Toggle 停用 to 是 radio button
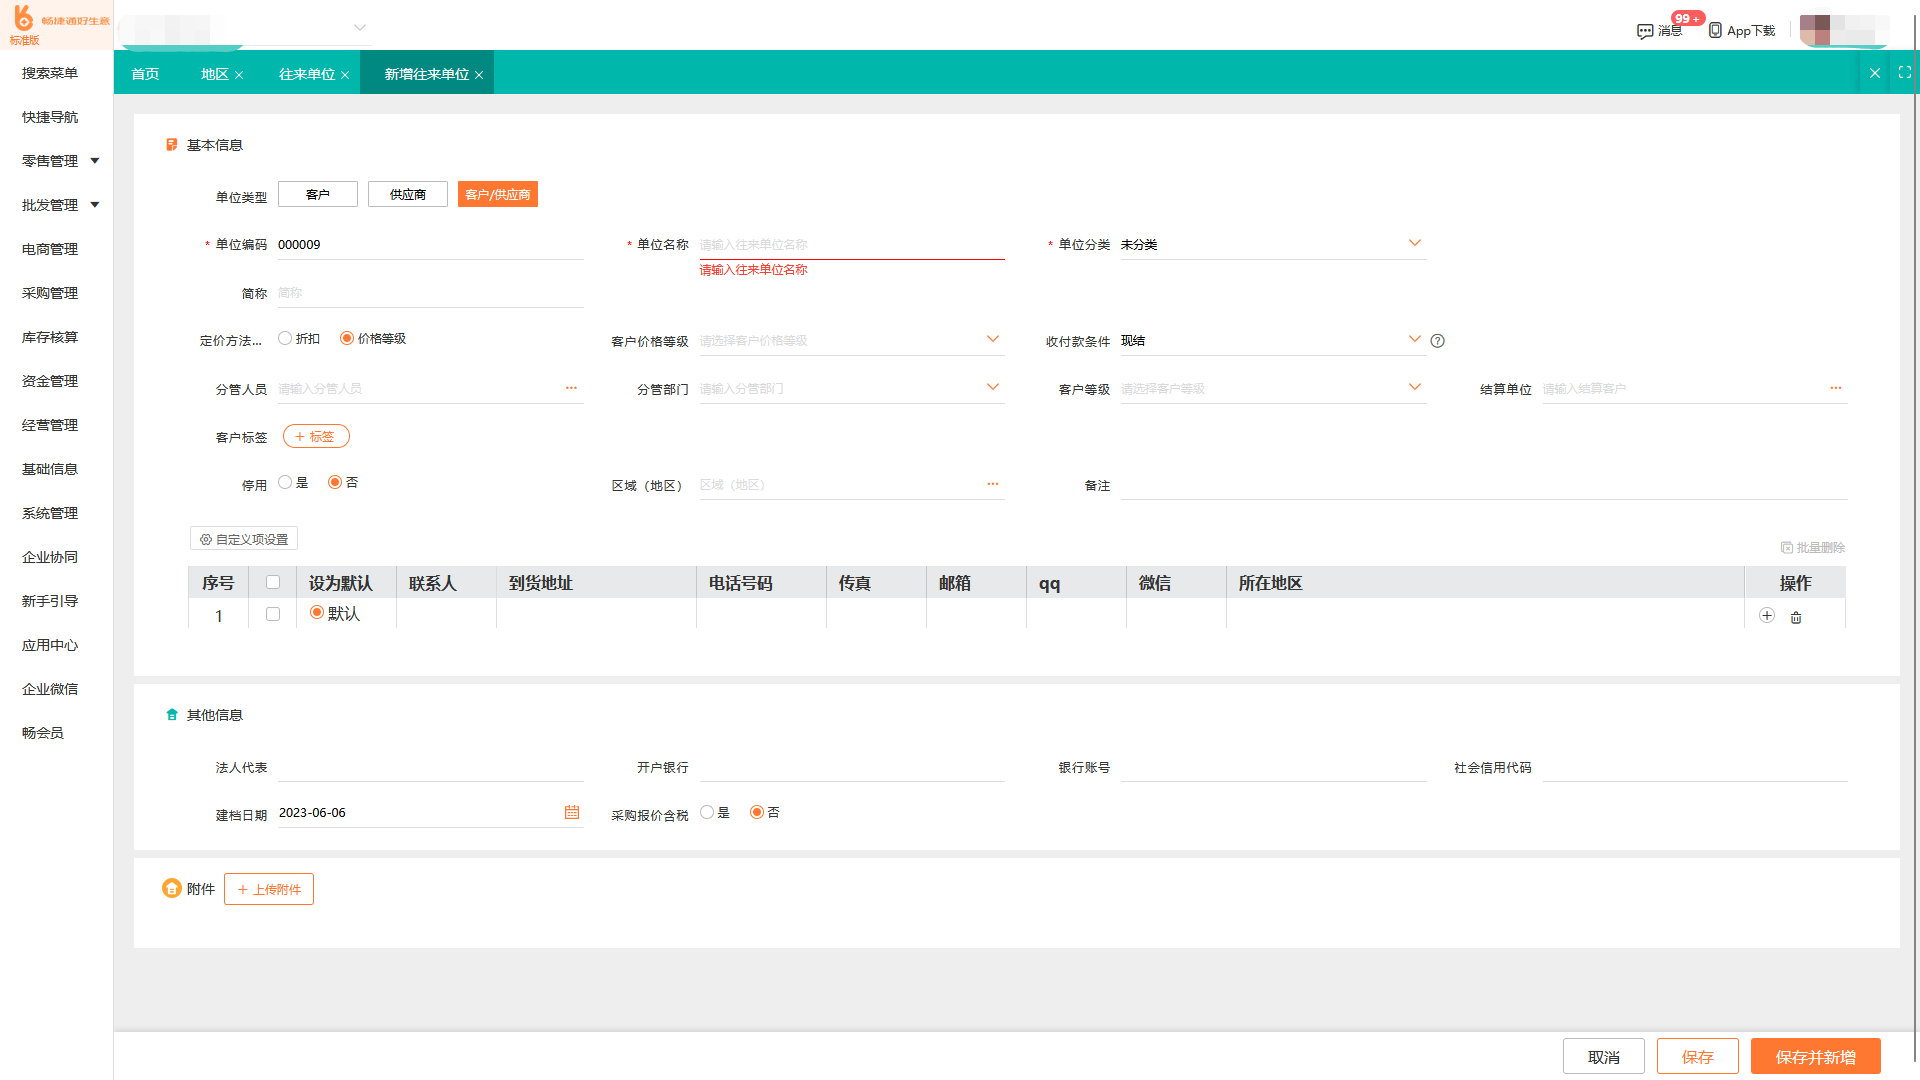The width and height of the screenshot is (1920, 1080). pyautogui.click(x=285, y=481)
